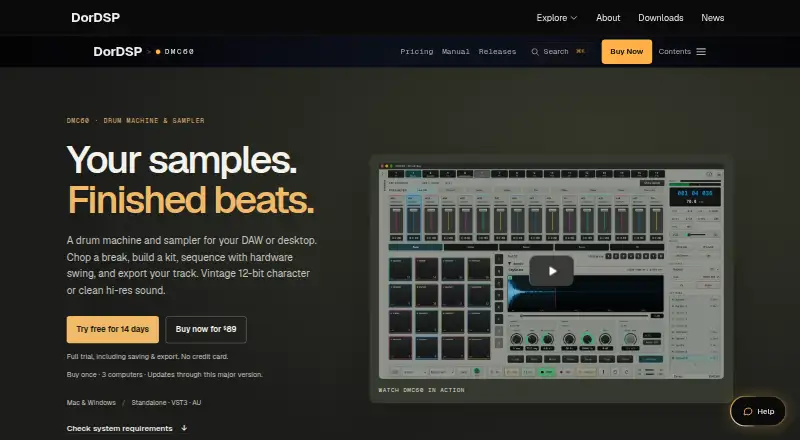Click 'Buy once · 3 computers' license note

[x=165, y=374]
